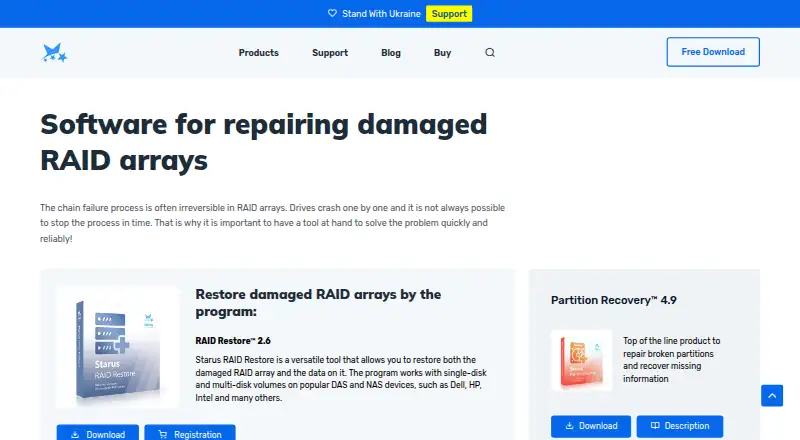800x440 pixels.
Task: Click the RAID Restore 2.6 product name
Action: pyautogui.click(x=233, y=340)
